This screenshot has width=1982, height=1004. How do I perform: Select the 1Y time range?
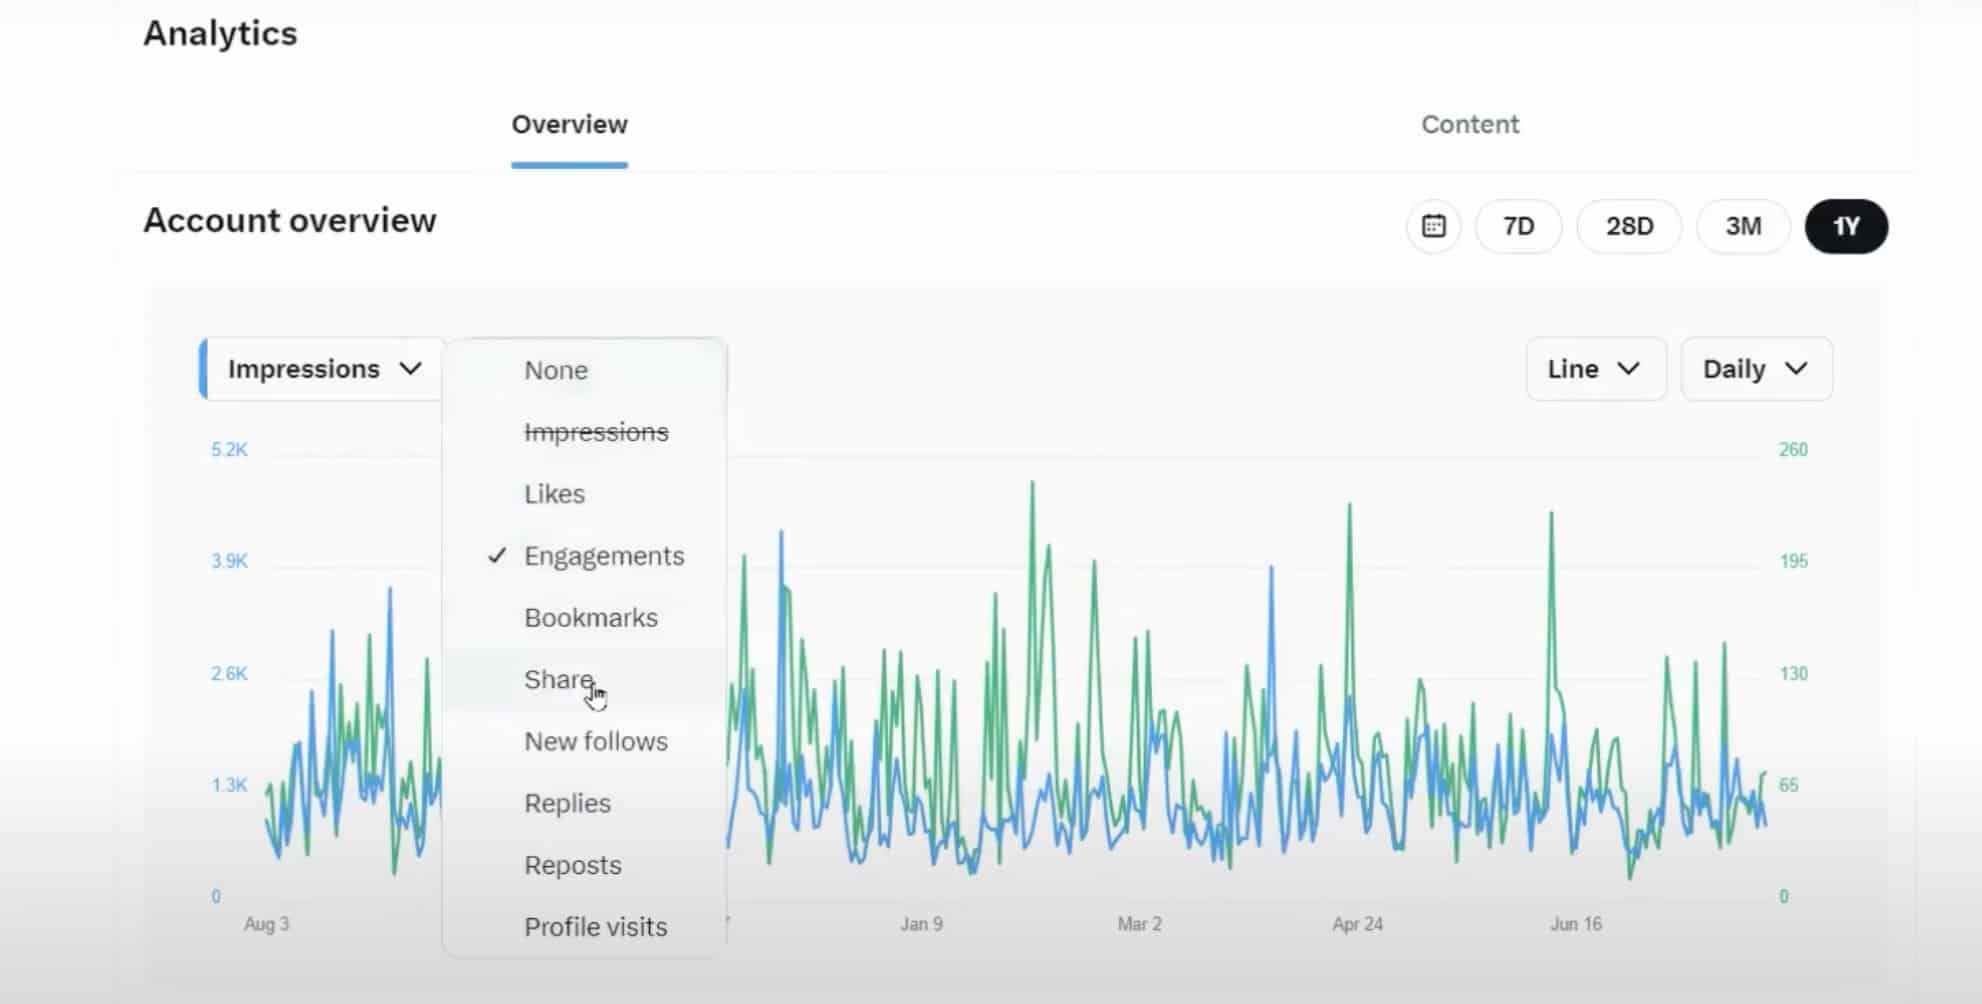1846,226
